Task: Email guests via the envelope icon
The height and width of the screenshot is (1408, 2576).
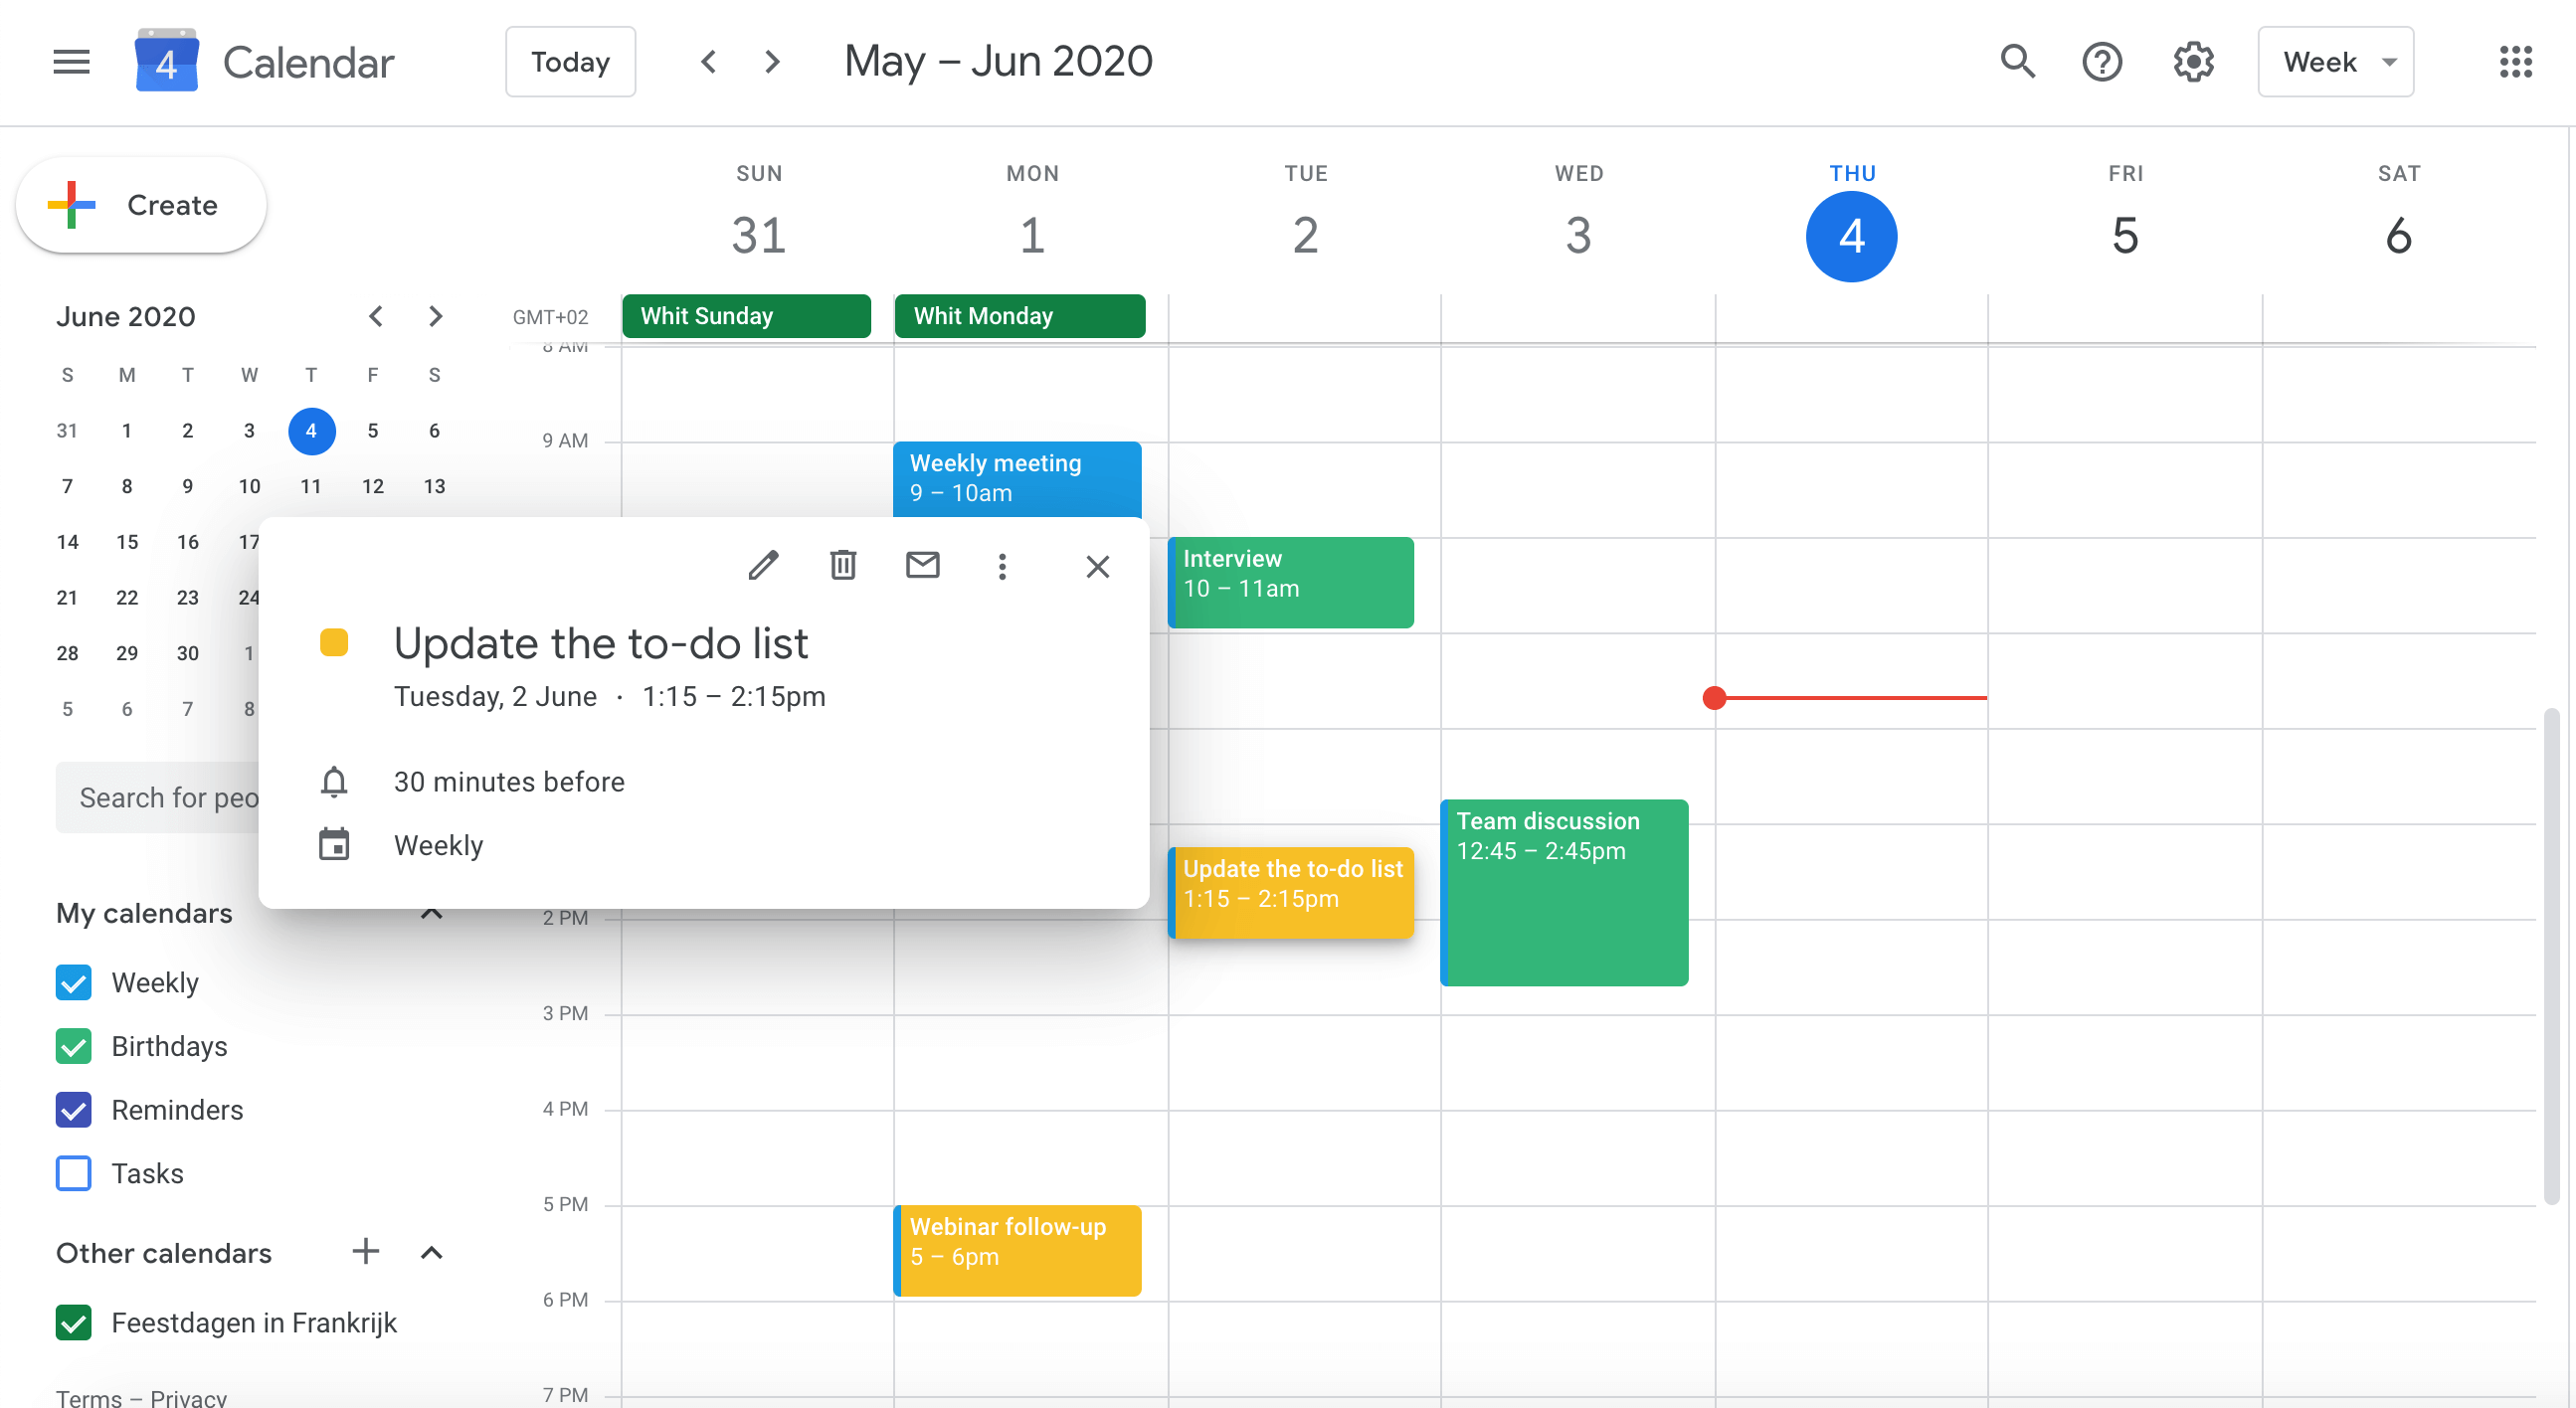Action: (922, 565)
